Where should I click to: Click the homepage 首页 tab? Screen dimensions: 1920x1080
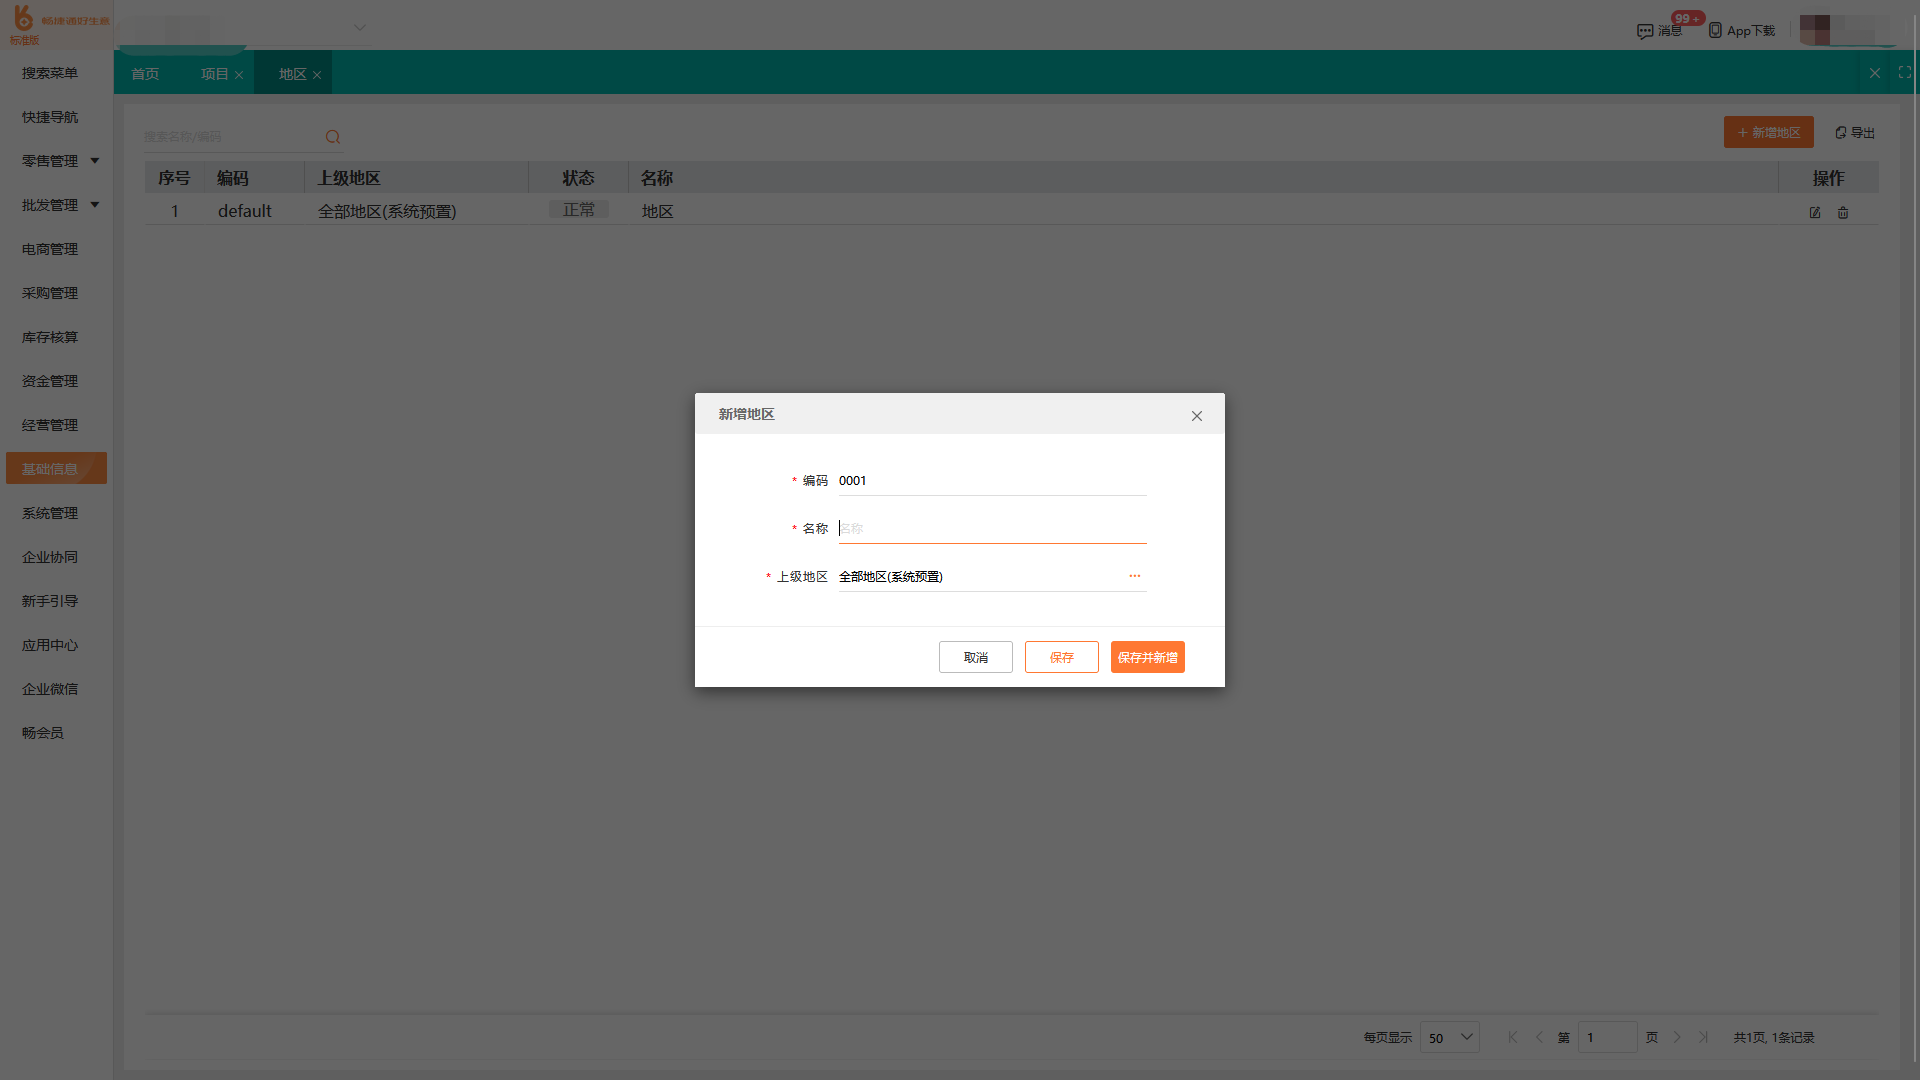tap(145, 74)
